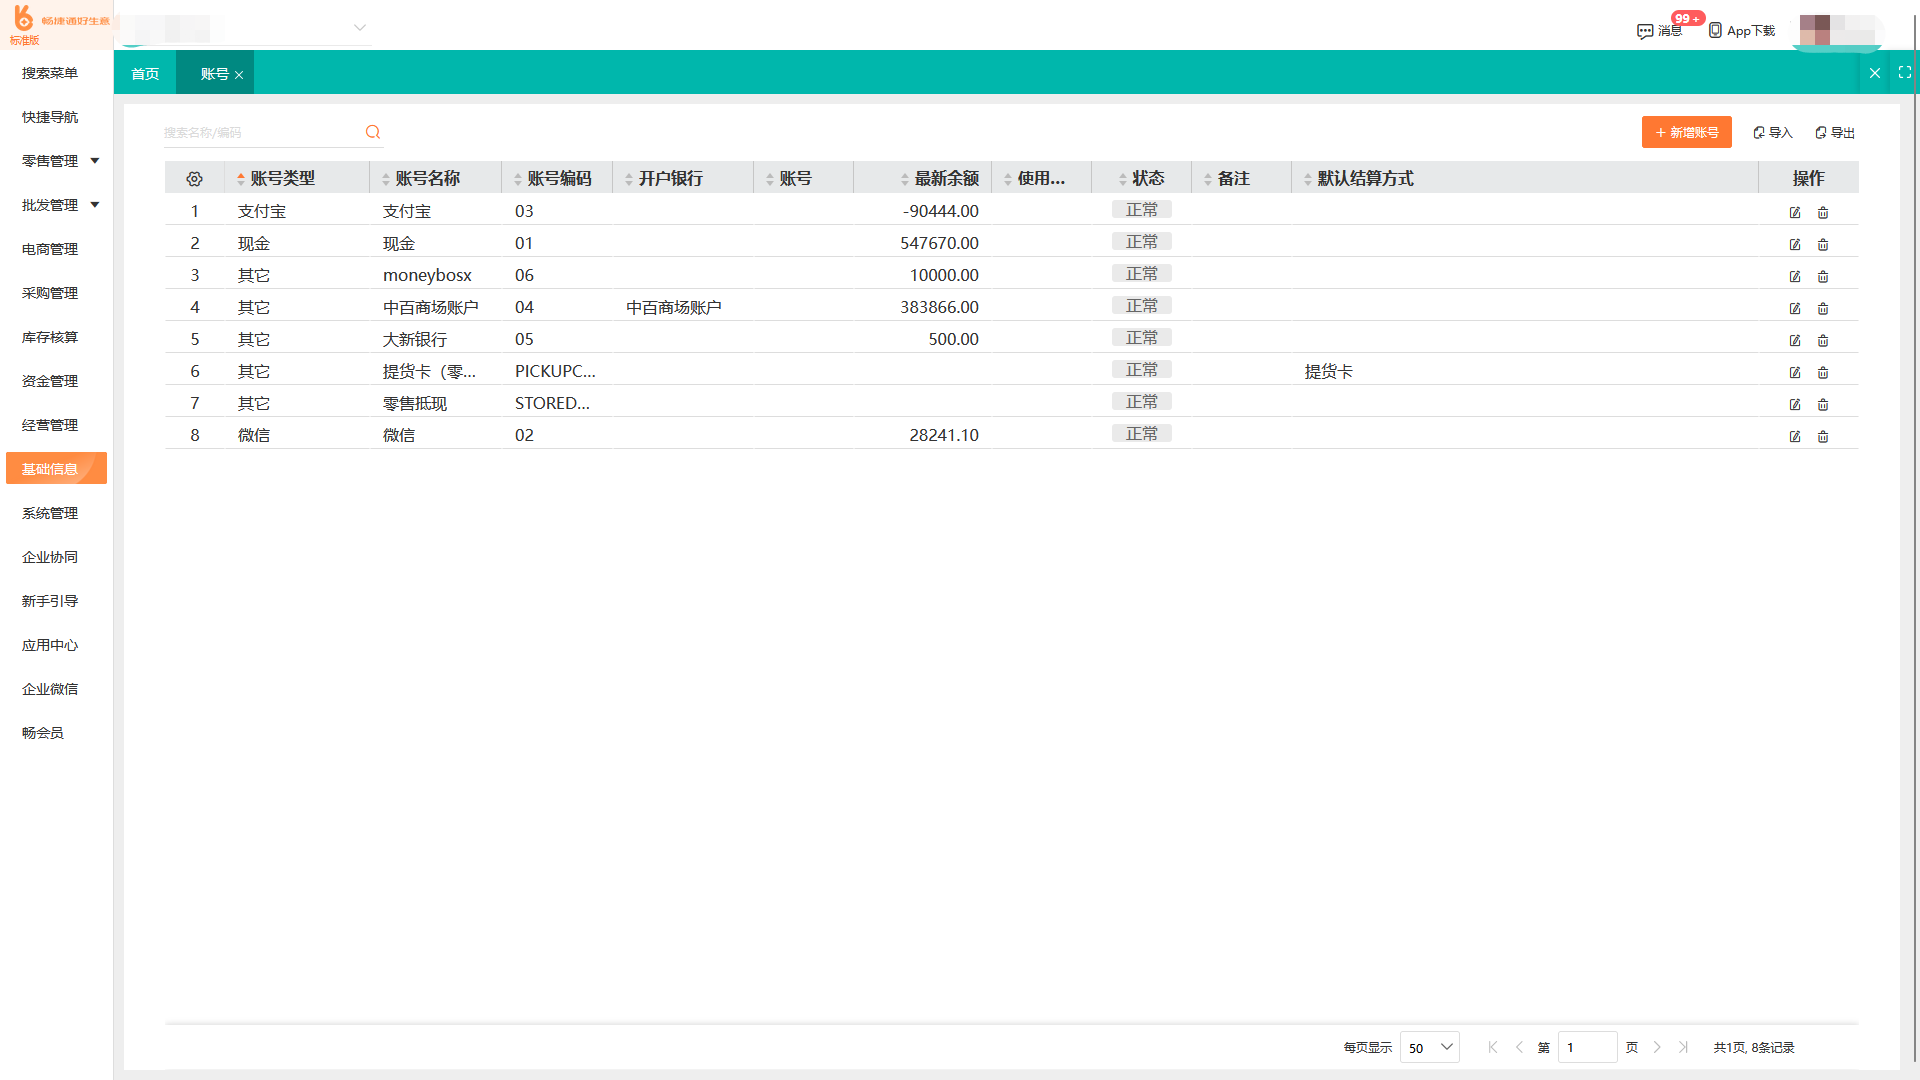Viewport: 1920px width, 1080px height.
Task: Click the delete icon for 现金 account
Action: coord(1822,244)
